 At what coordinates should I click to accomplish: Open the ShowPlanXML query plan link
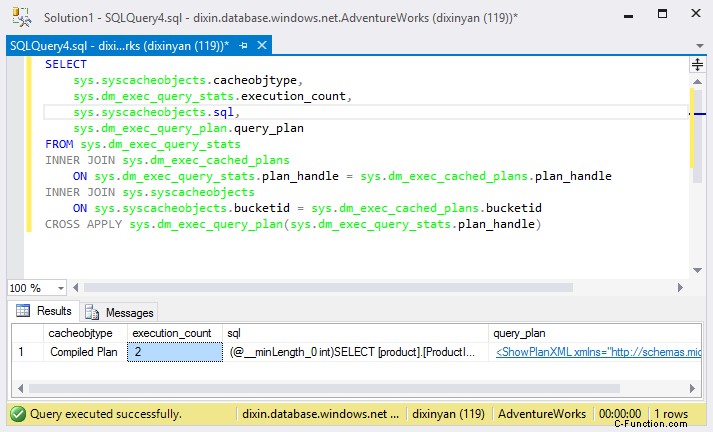597,352
